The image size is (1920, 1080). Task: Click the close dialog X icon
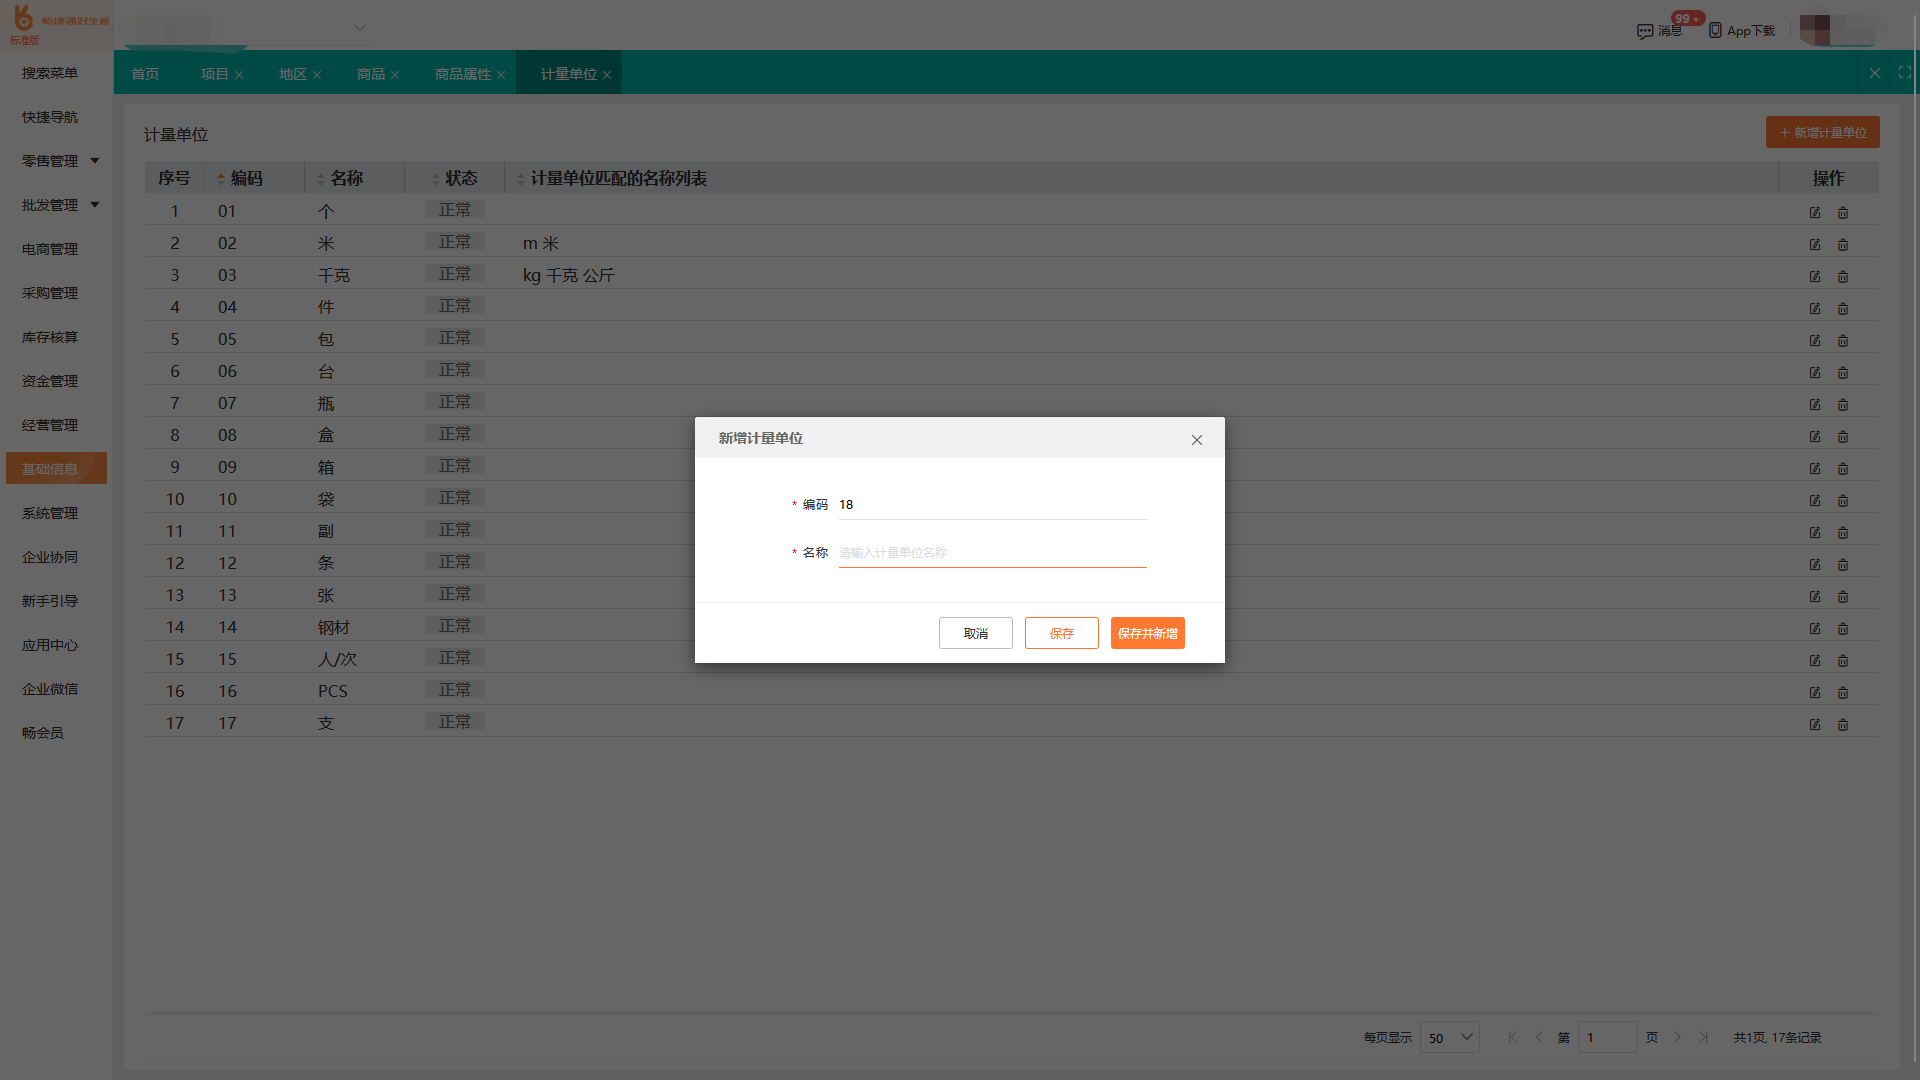pos(1197,439)
